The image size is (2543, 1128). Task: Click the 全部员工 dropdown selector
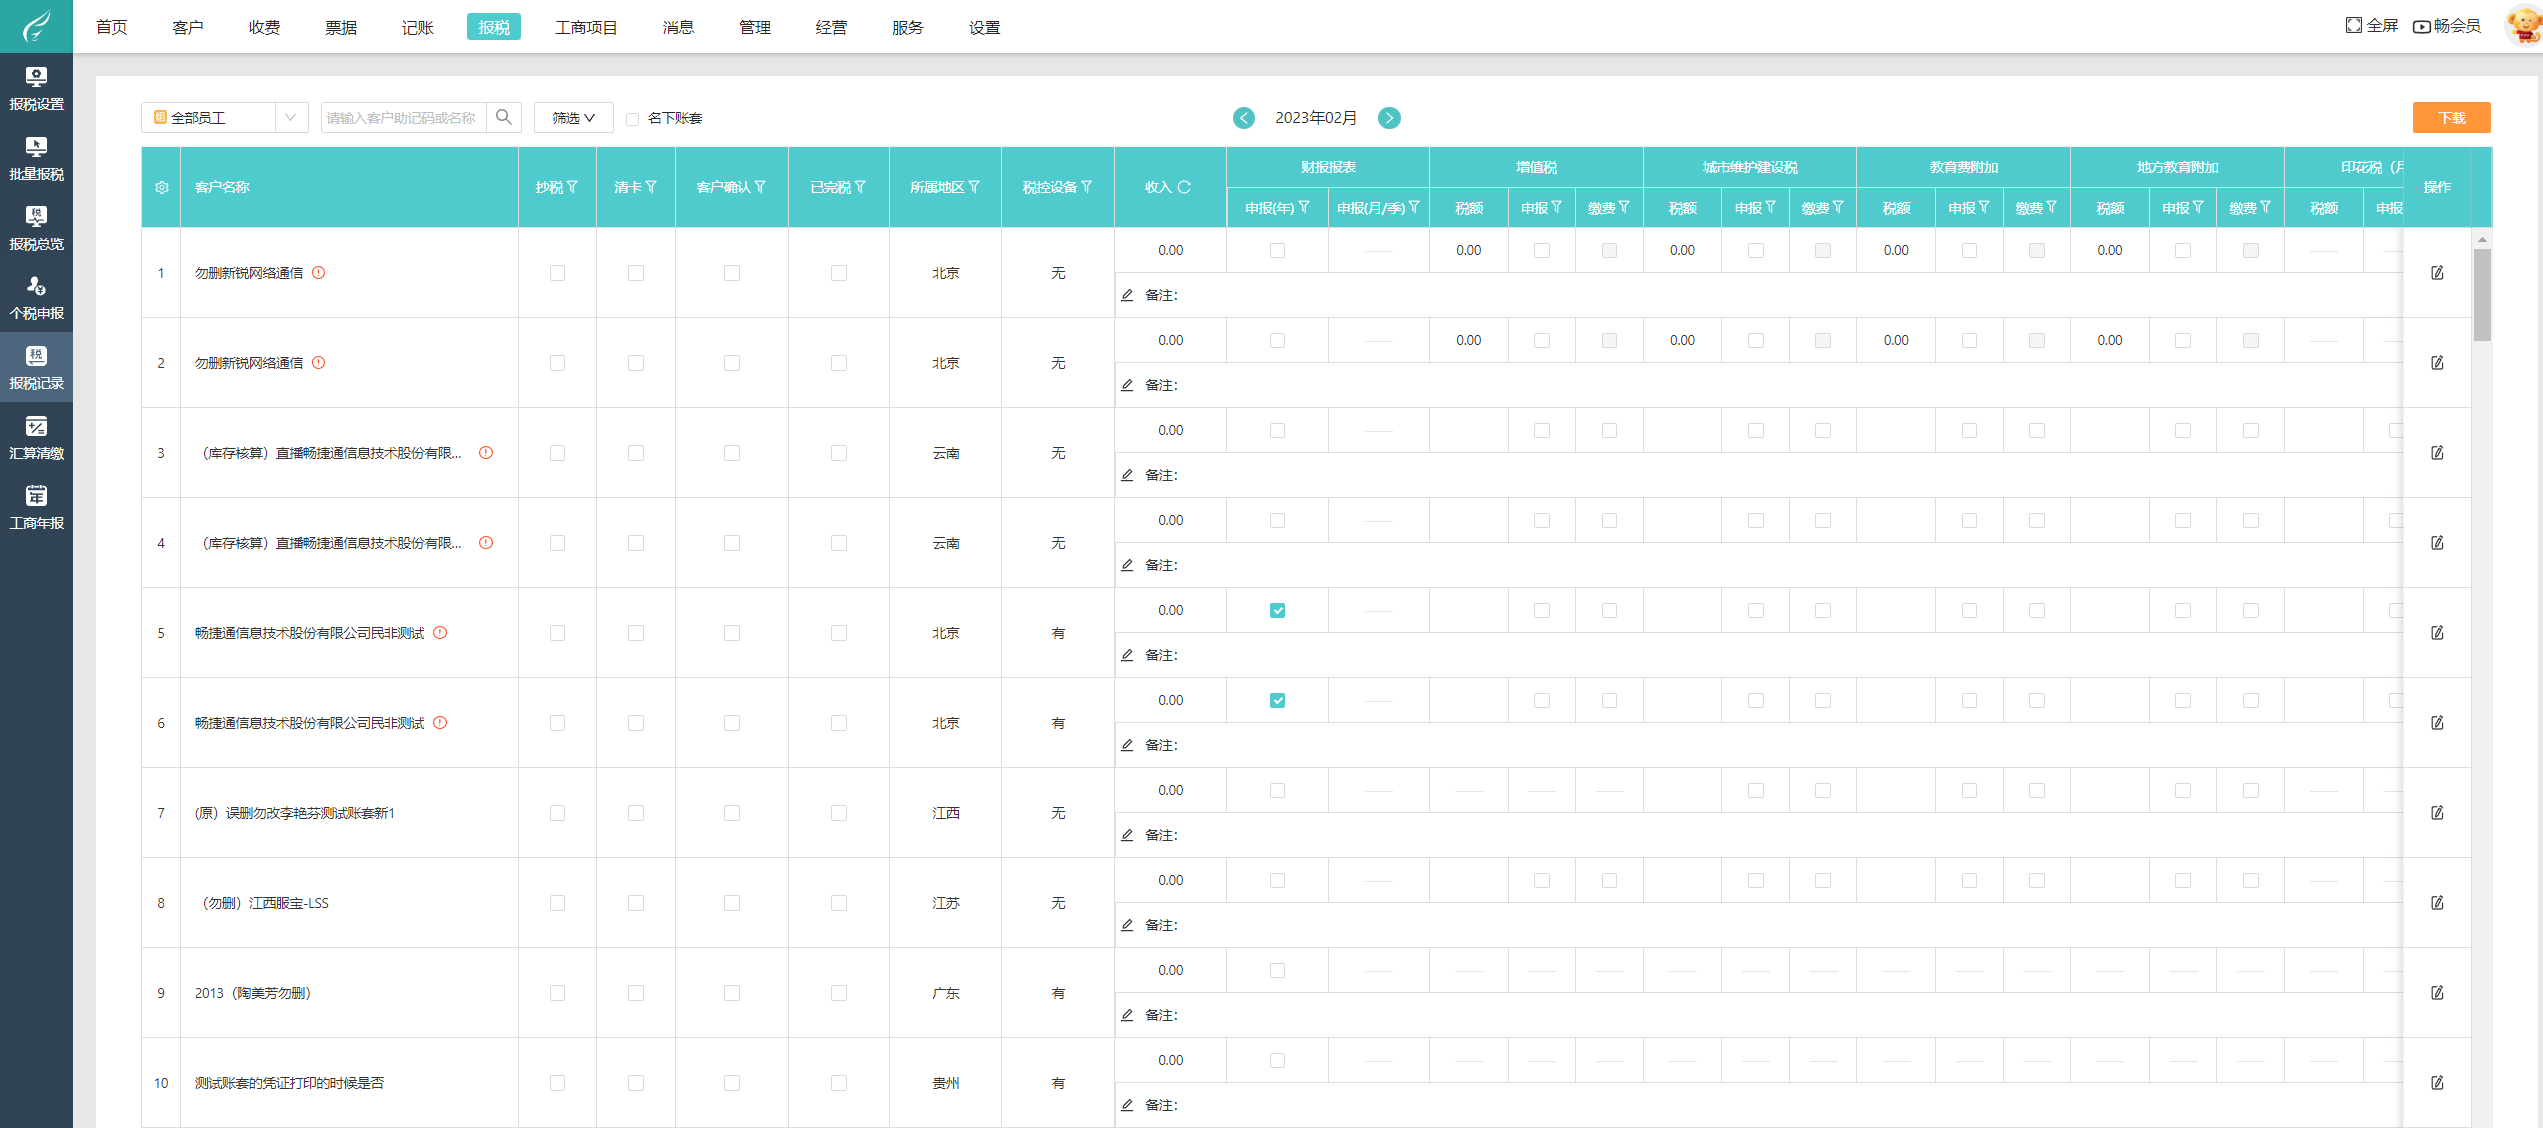coord(225,115)
